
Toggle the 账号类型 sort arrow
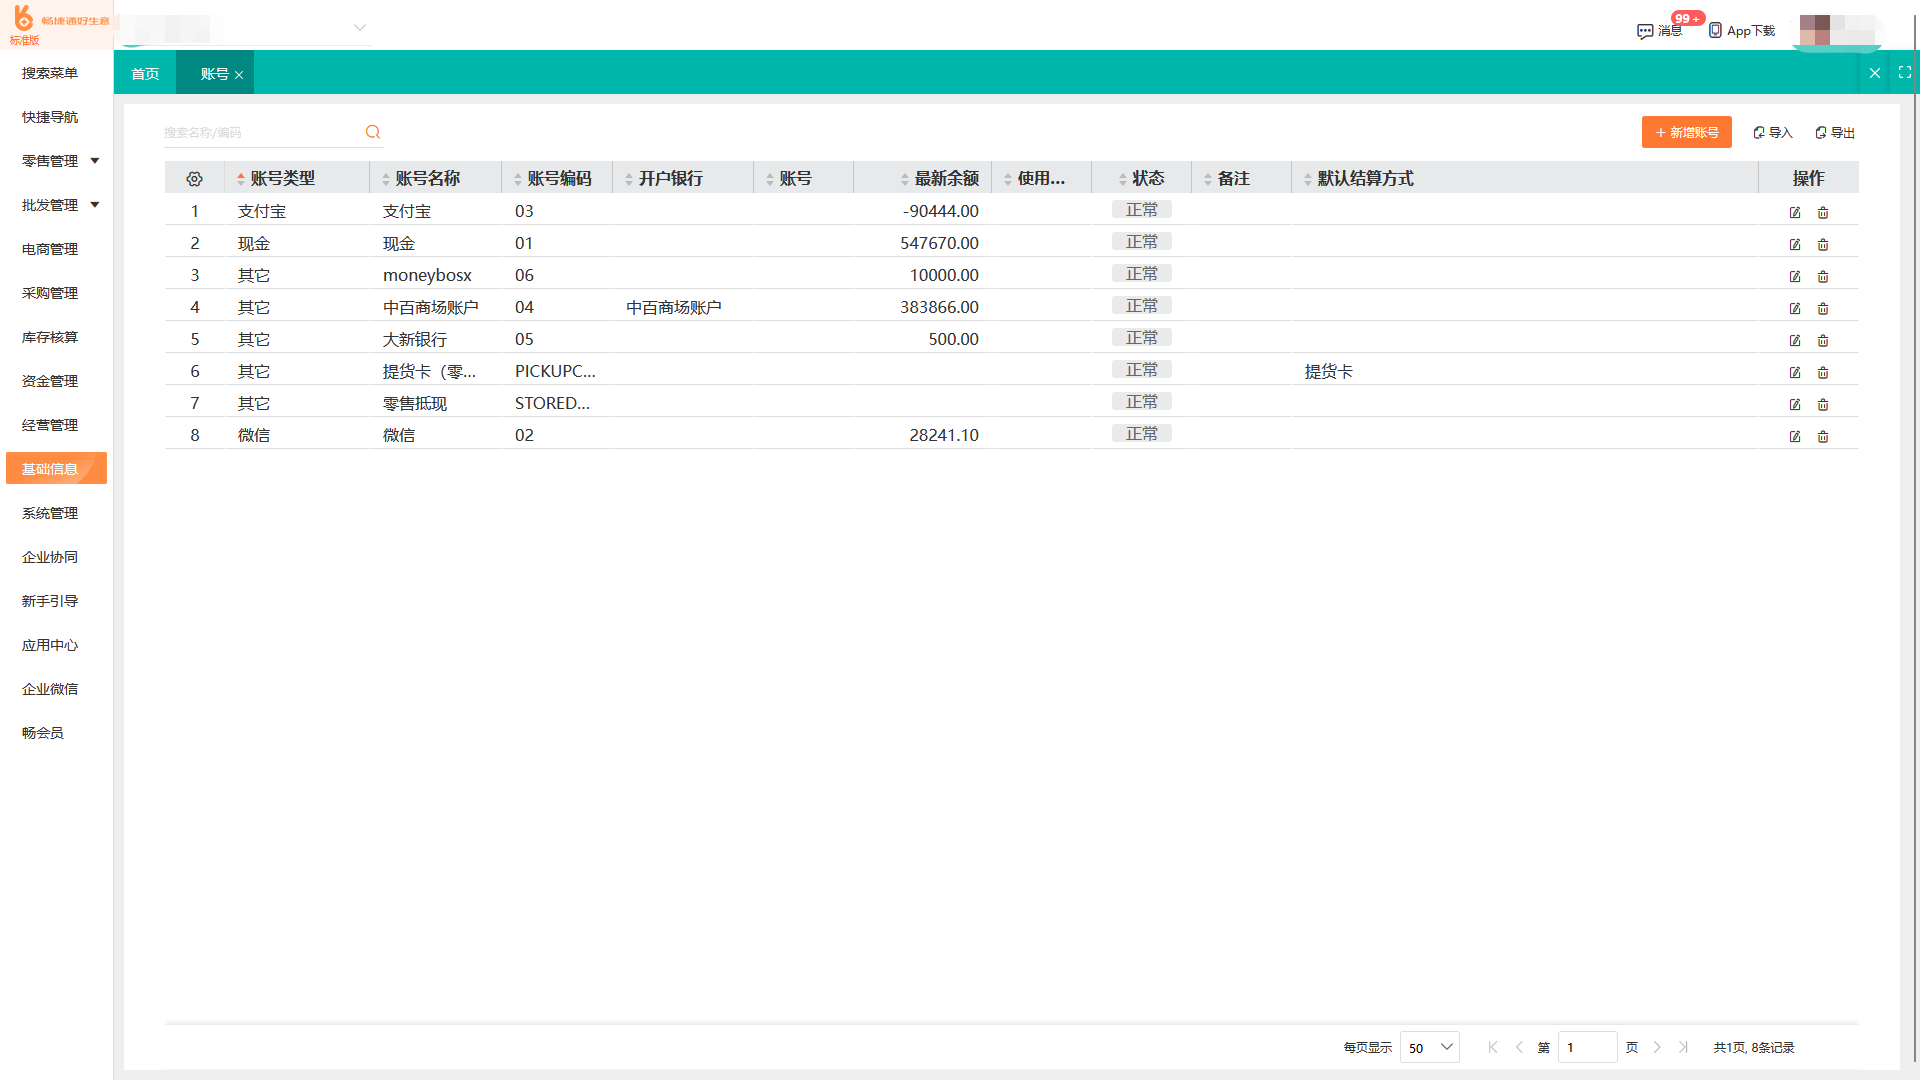(x=240, y=178)
